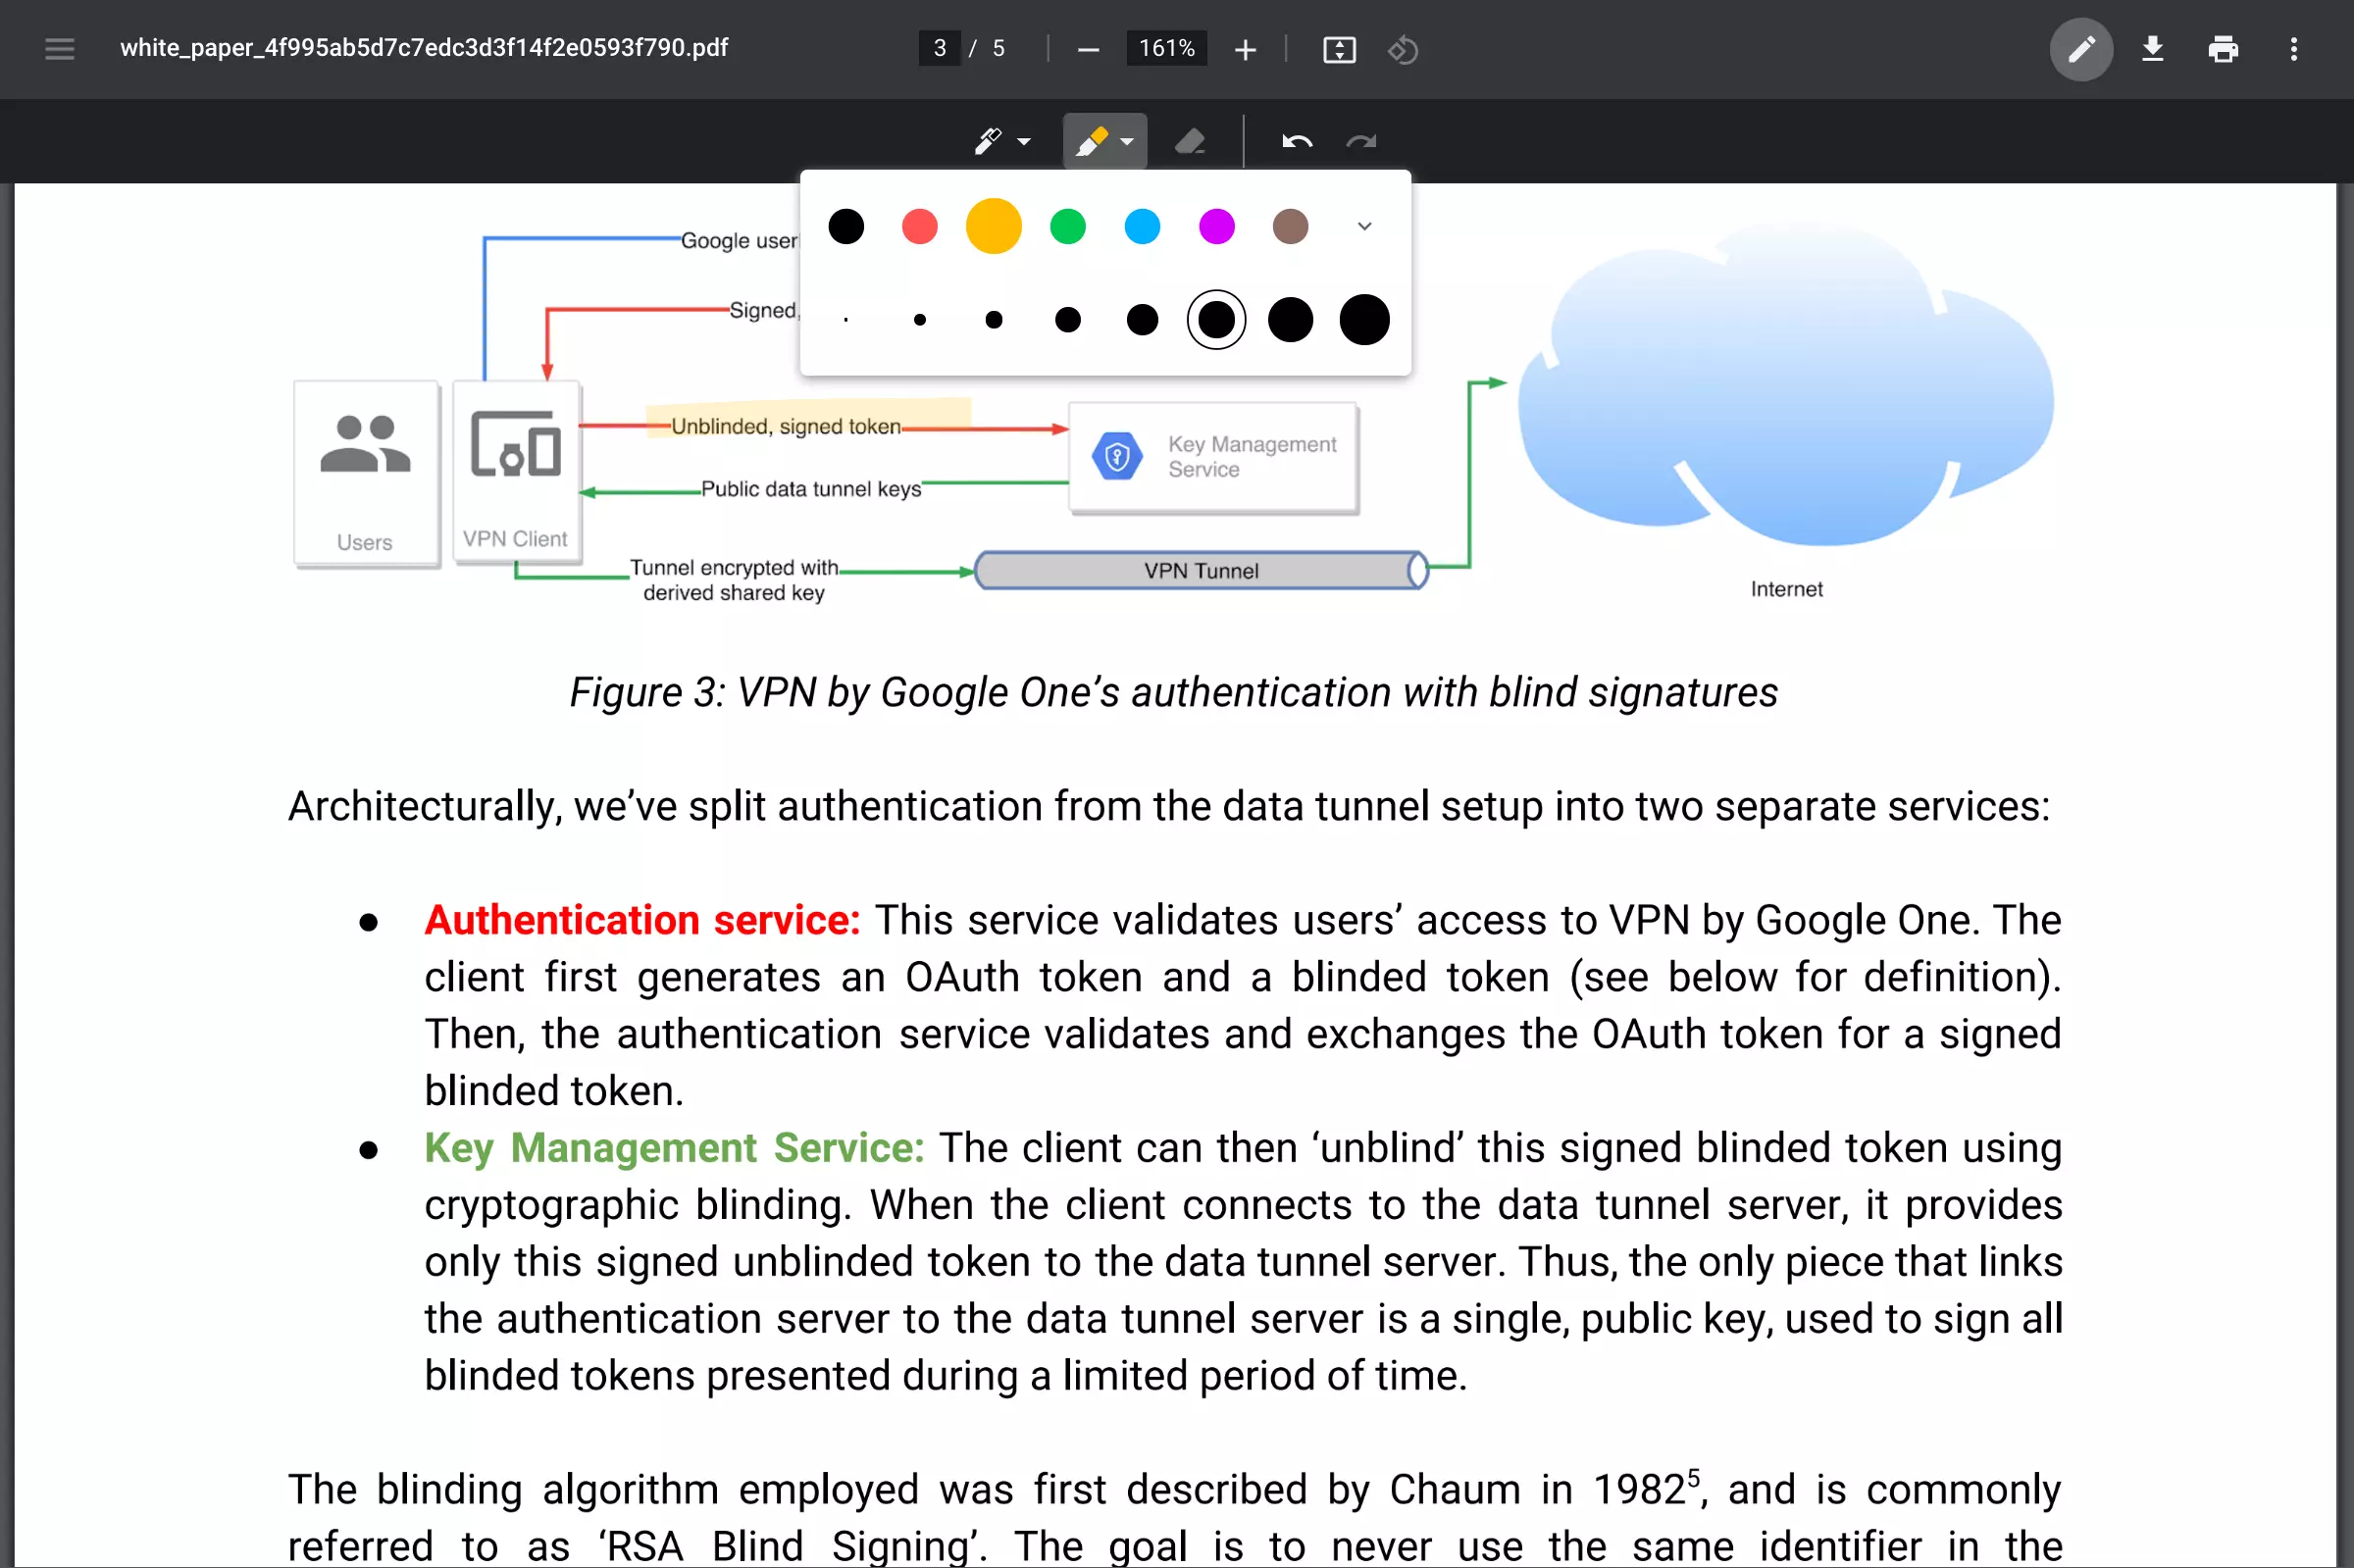This screenshot has width=2354, height=1568.
Task: Toggle the smallest brush size
Action: [845, 317]
